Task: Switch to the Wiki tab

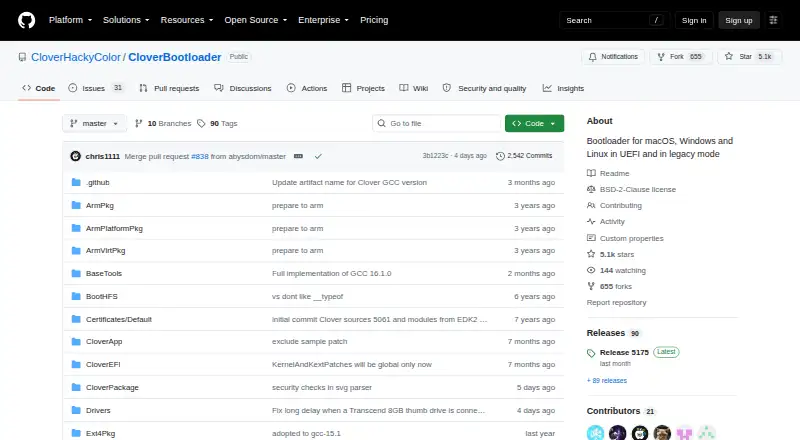Action: [414, 88]
